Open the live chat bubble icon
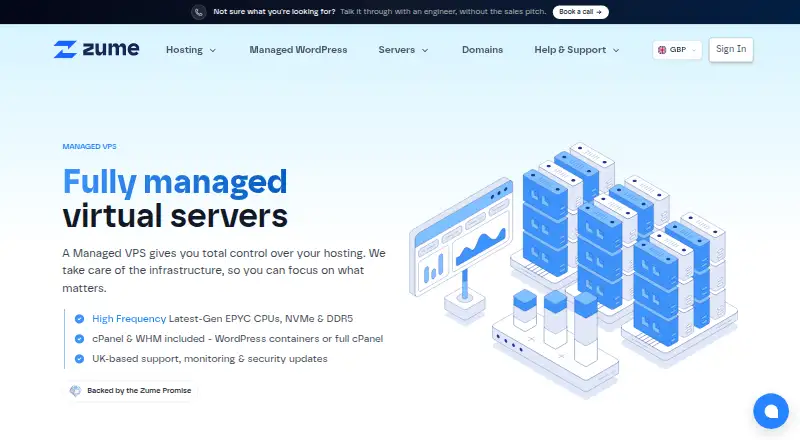The image size is (800, 440). tap(771, 411)
